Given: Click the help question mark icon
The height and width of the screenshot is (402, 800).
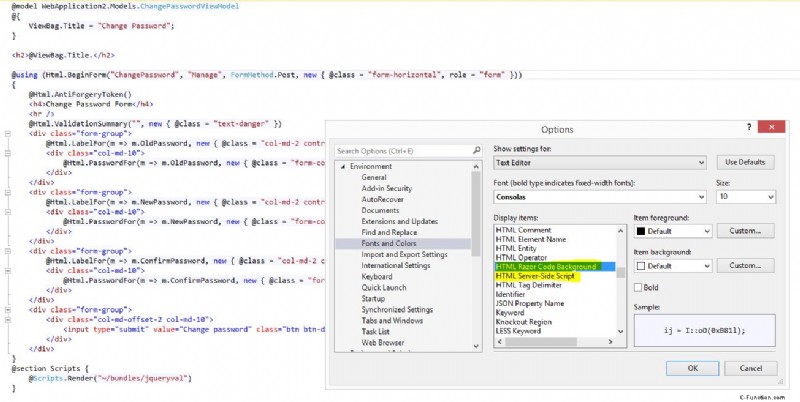Looking at the screenshot, I should tap(750, 129).
